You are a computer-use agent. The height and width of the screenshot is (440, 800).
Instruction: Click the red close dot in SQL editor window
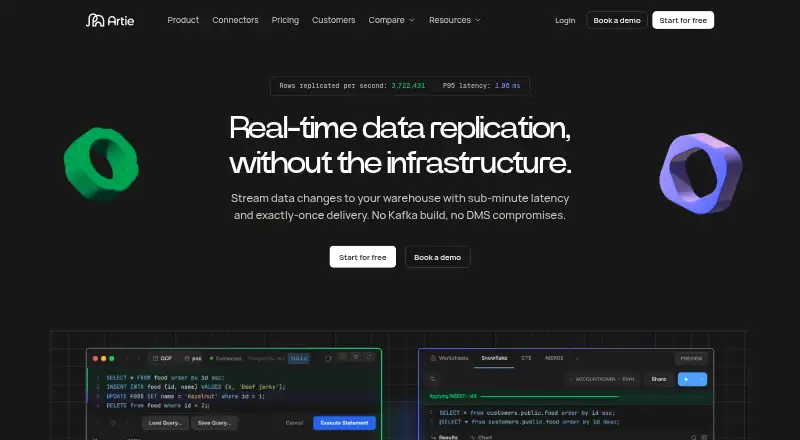click(95, 358)
